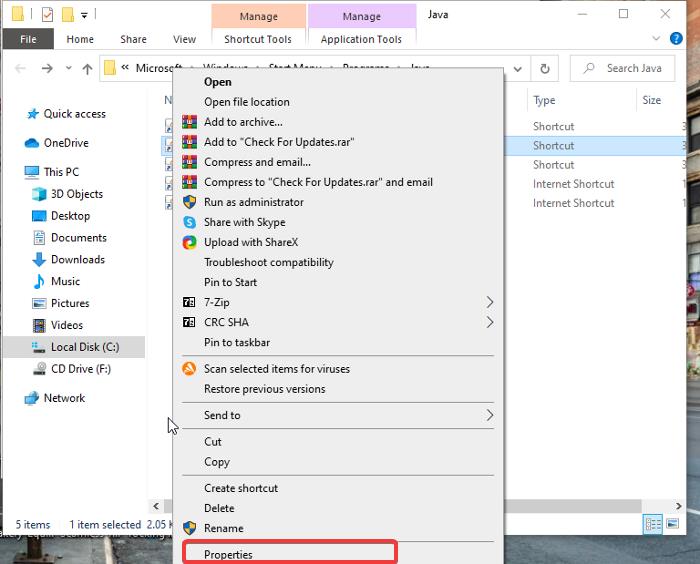Viewport: 700px width, 564px height.
Task: Open the Application Tools tab
Action: coord(361,39)
